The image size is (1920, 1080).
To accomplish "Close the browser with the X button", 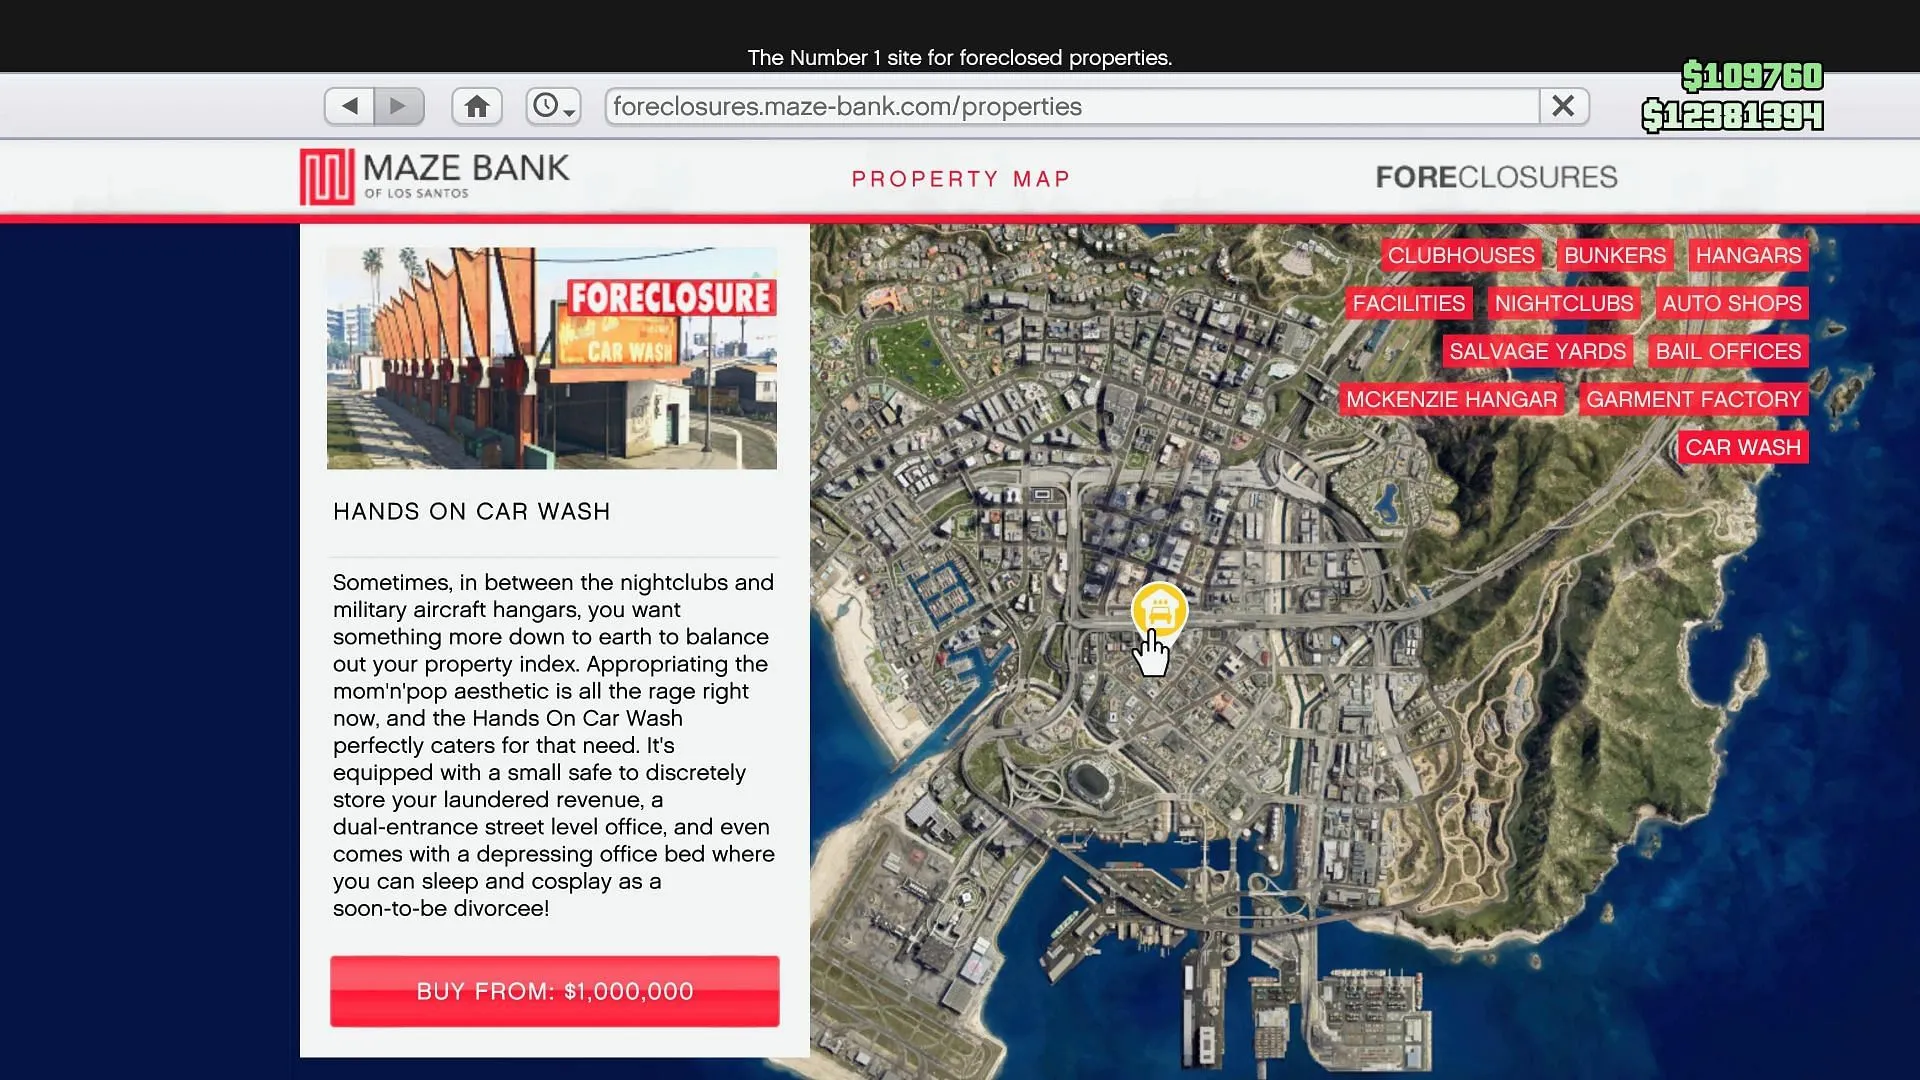I will coord(1564,106).
